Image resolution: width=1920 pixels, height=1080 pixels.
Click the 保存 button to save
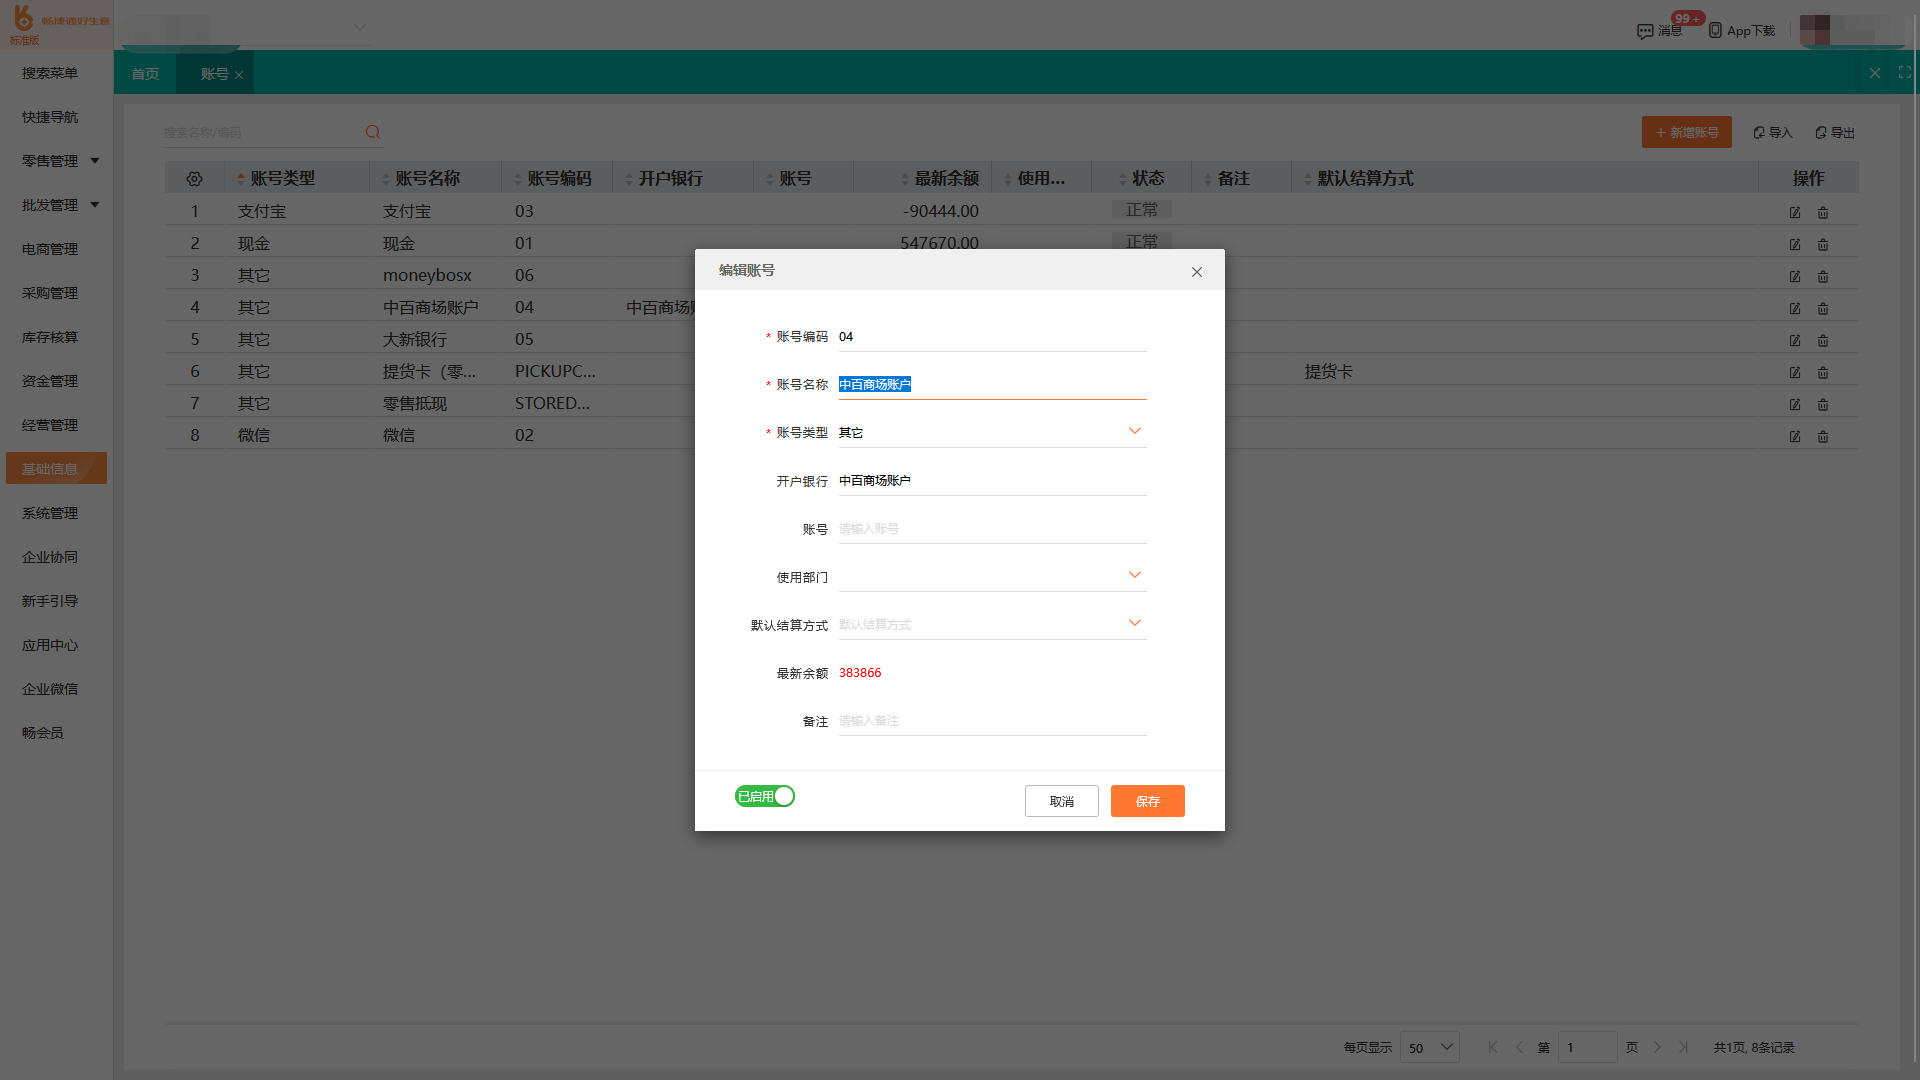(1147, 800)
